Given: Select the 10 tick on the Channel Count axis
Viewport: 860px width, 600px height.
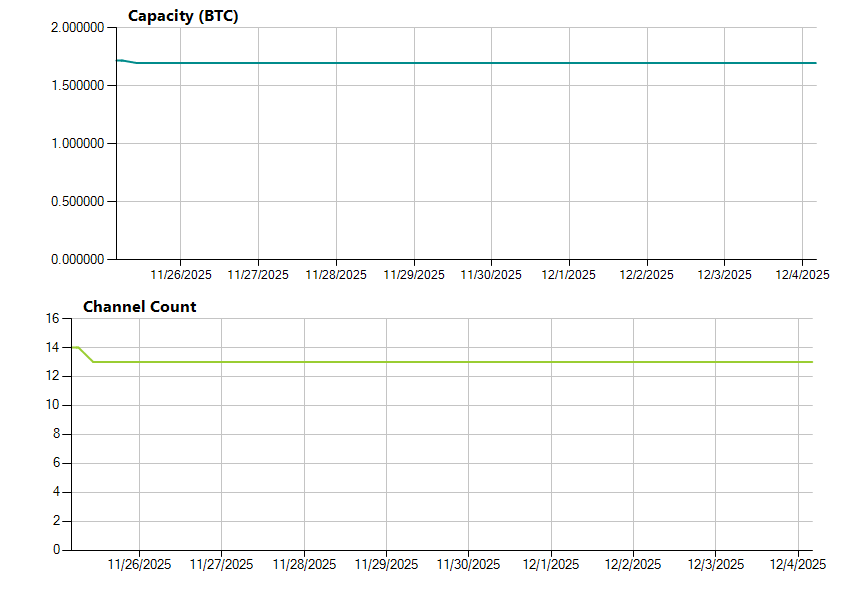Looking at the screenshot, I should [x=53, y=405].
